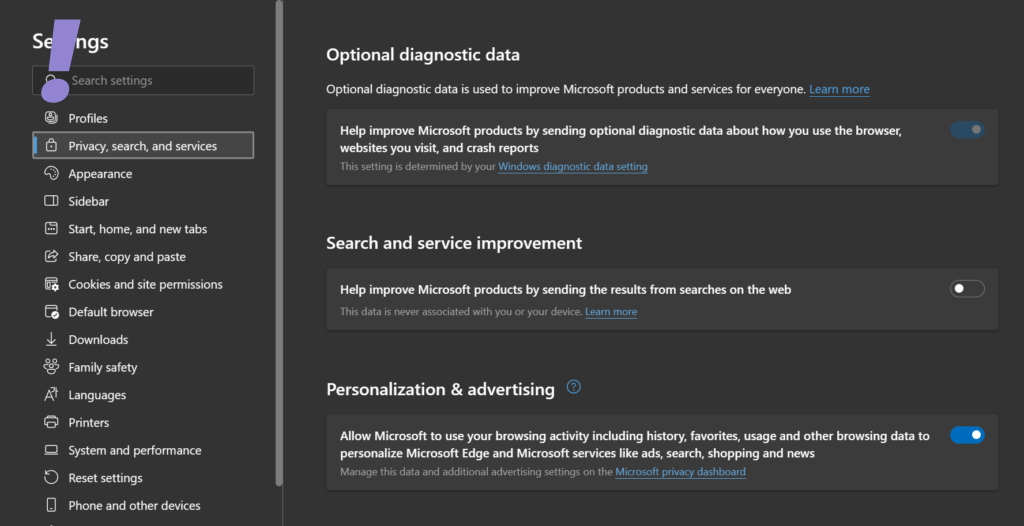1024x526 pixels.
Task: Toggle optional diagnostic data sending switch
Action: [967, 129]
